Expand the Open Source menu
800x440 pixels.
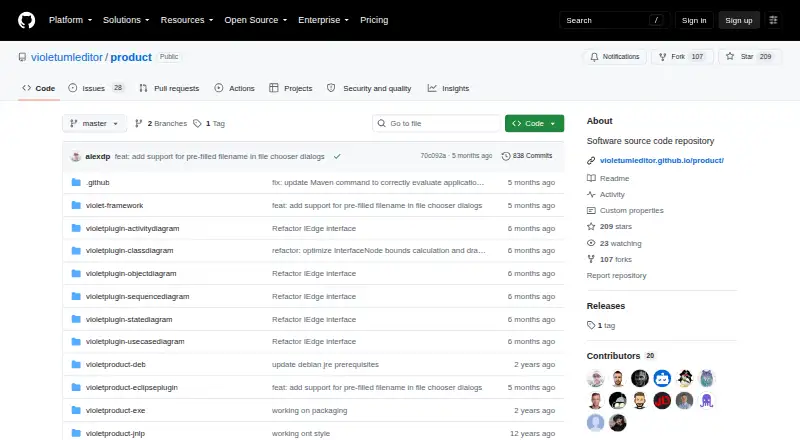[256, 20]
